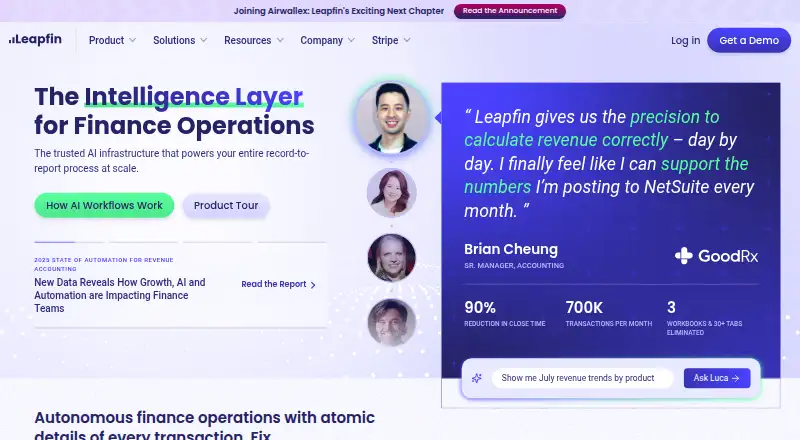Open the Stripe menu
The image size is (800, 440).
(x=385, y=40)
